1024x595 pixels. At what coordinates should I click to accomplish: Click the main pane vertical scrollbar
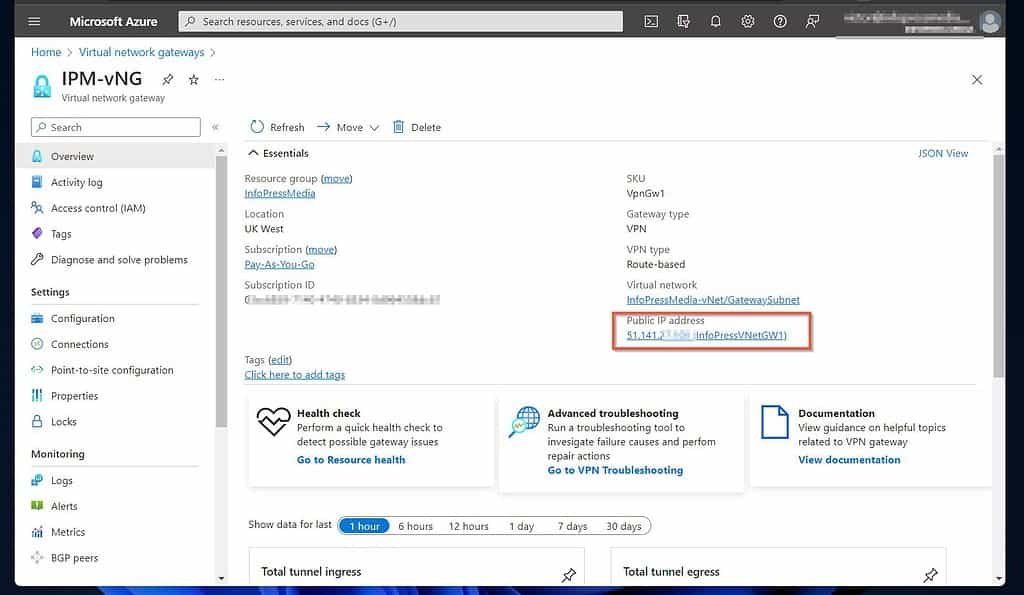click(999, 266)
